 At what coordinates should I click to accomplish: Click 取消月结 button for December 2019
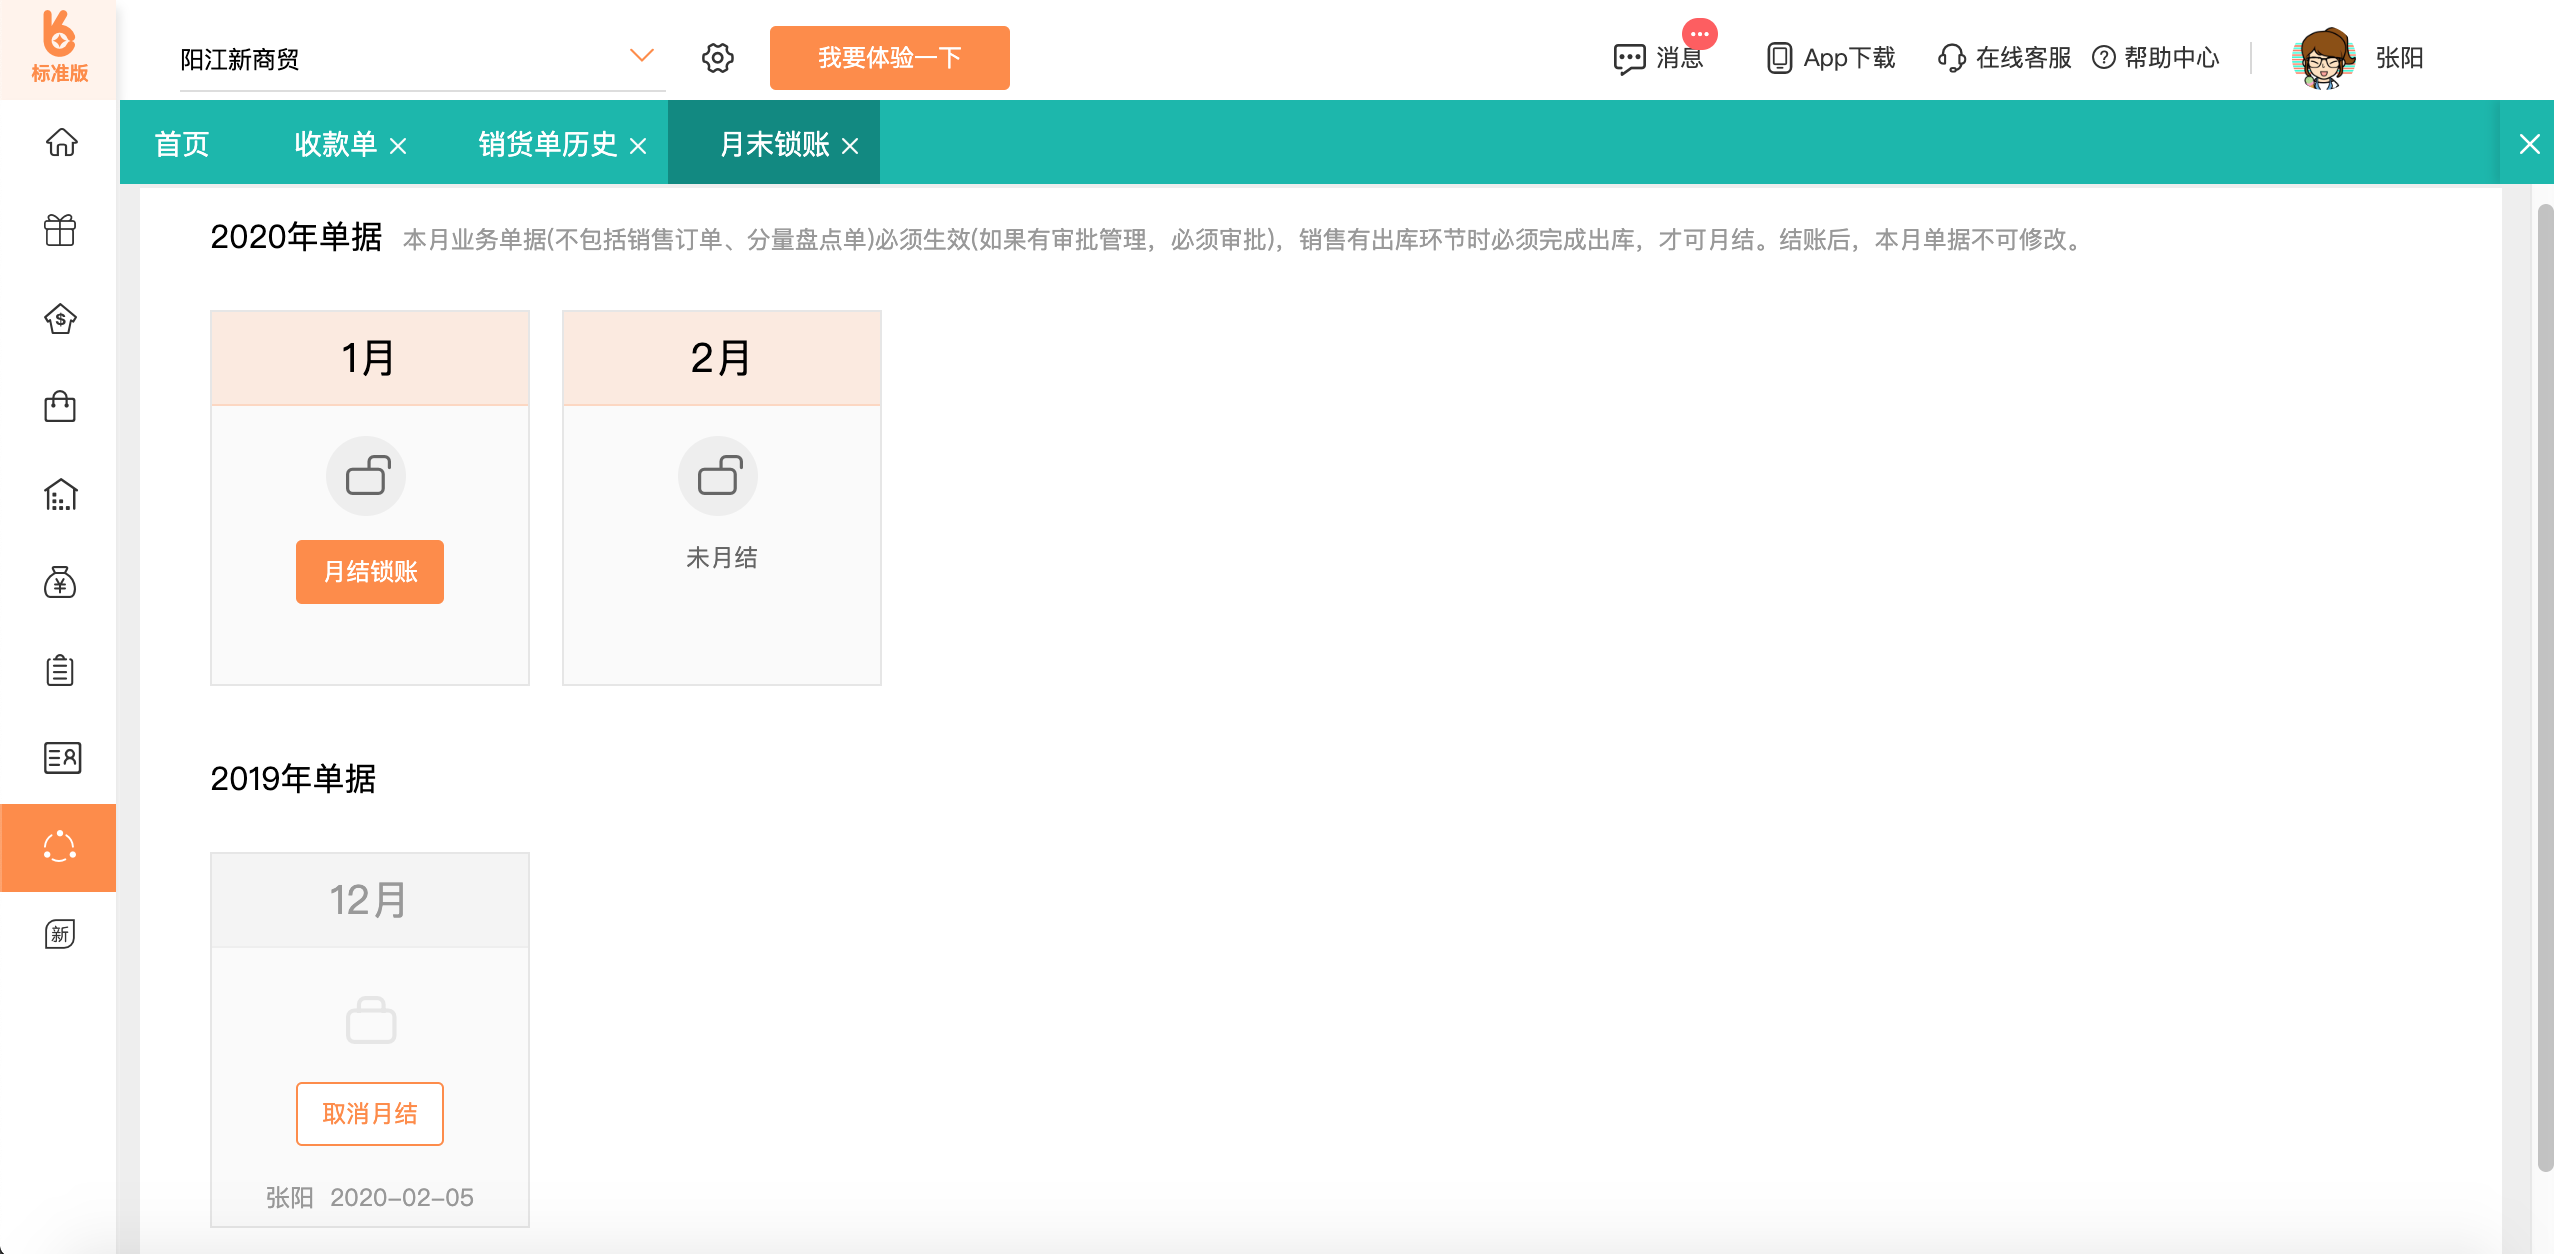pos(370,1114)
